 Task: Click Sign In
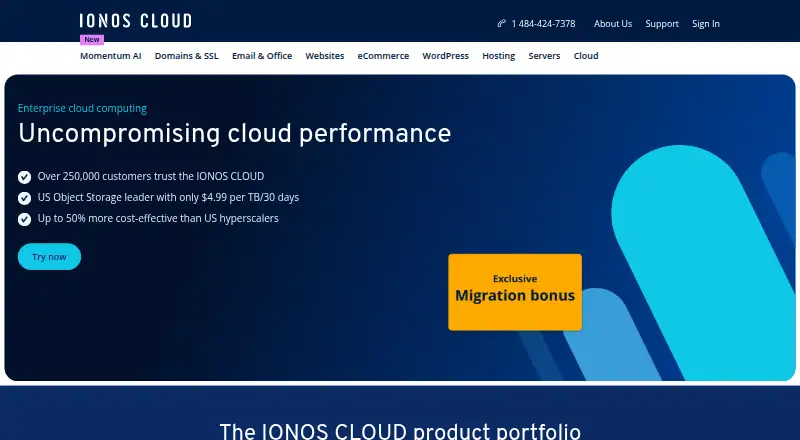pos(706,24)
